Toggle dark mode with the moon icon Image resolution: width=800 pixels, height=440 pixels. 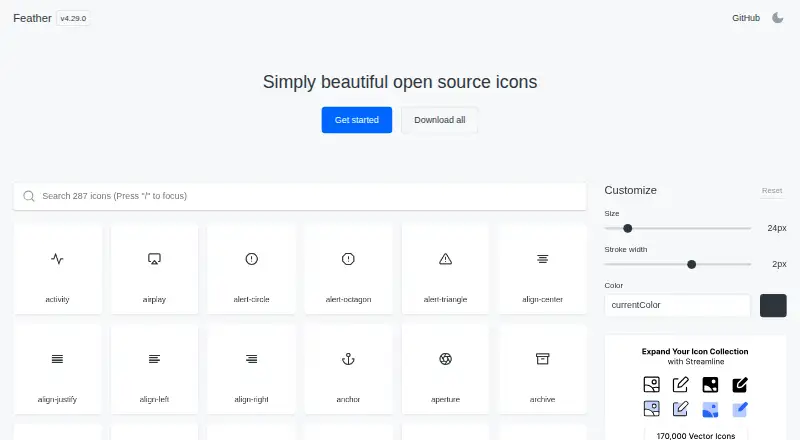(778, 18)
